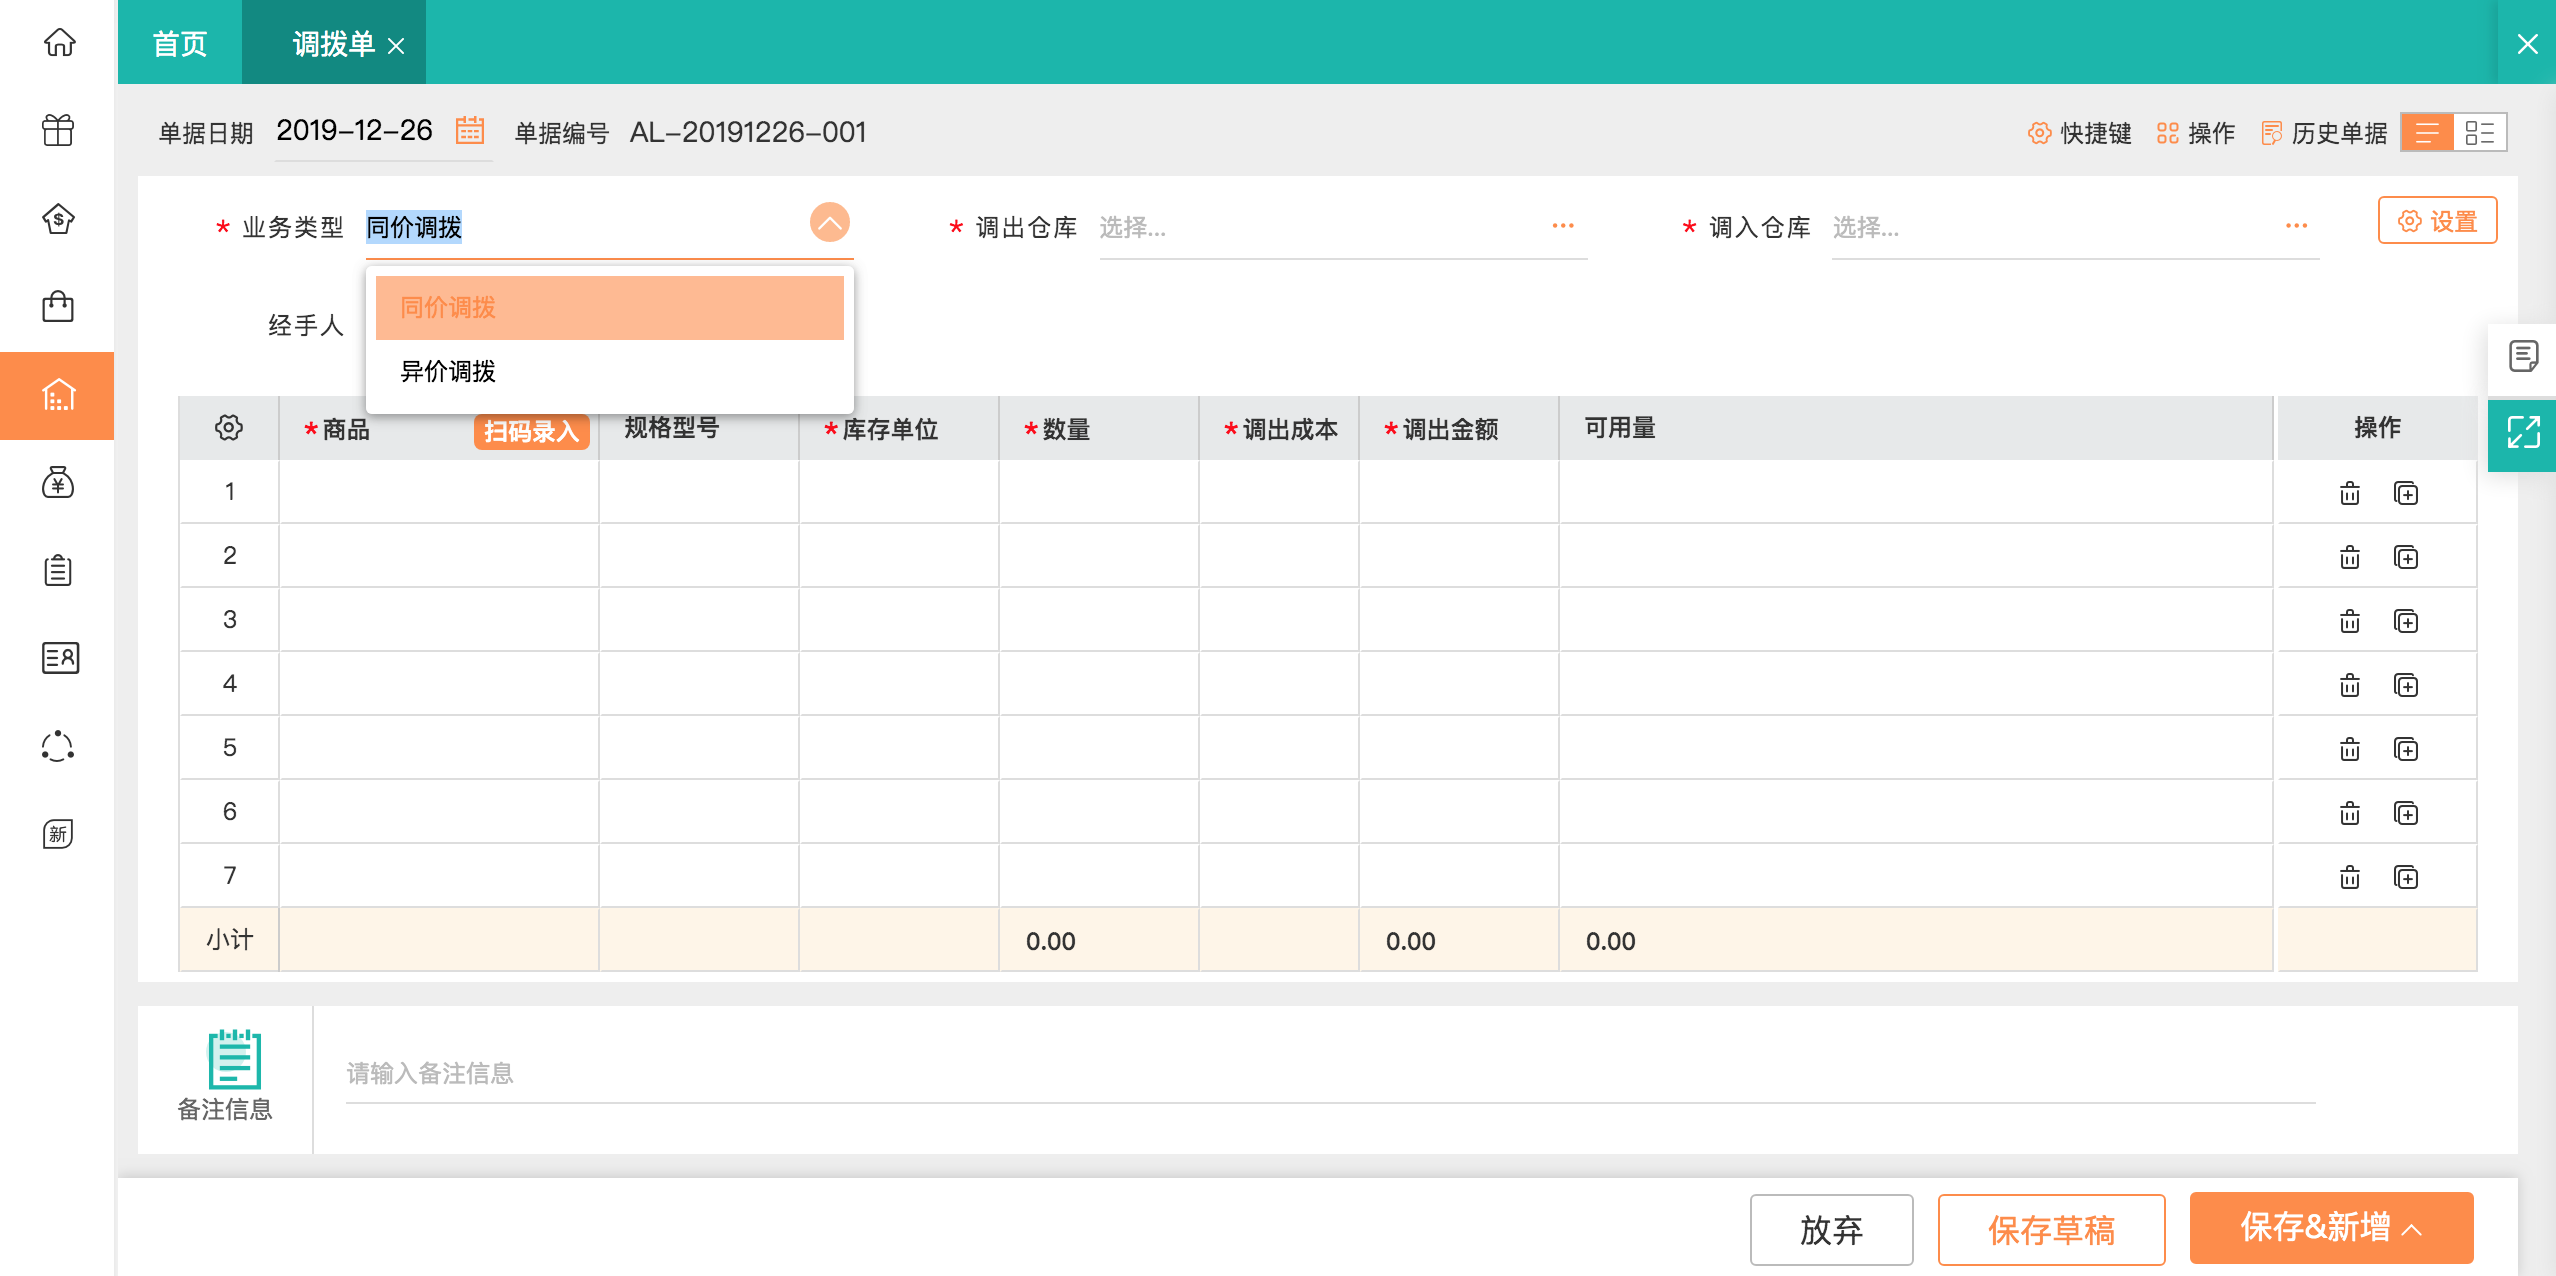Screen dimensions: 2556x1276
Task: Click the 扫码录入 barcode scan icon
Action: click(x=530, y=430)
